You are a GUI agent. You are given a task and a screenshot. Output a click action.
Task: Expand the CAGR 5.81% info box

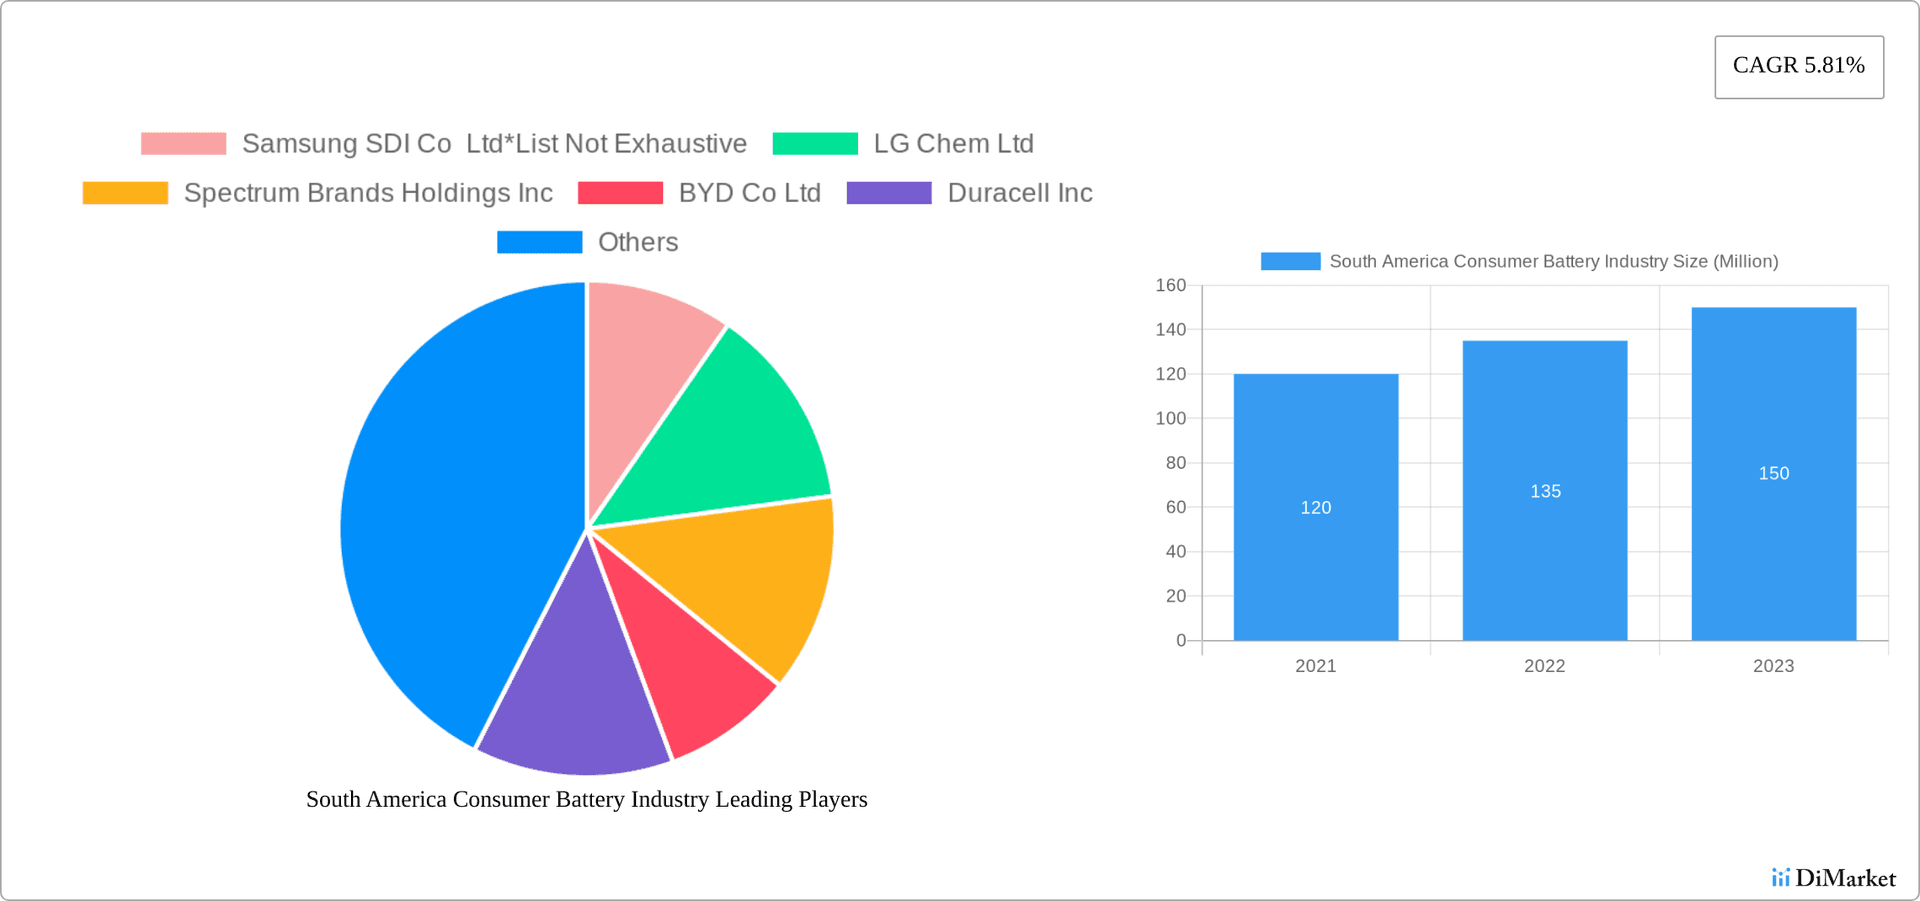tap(1799, 66)
